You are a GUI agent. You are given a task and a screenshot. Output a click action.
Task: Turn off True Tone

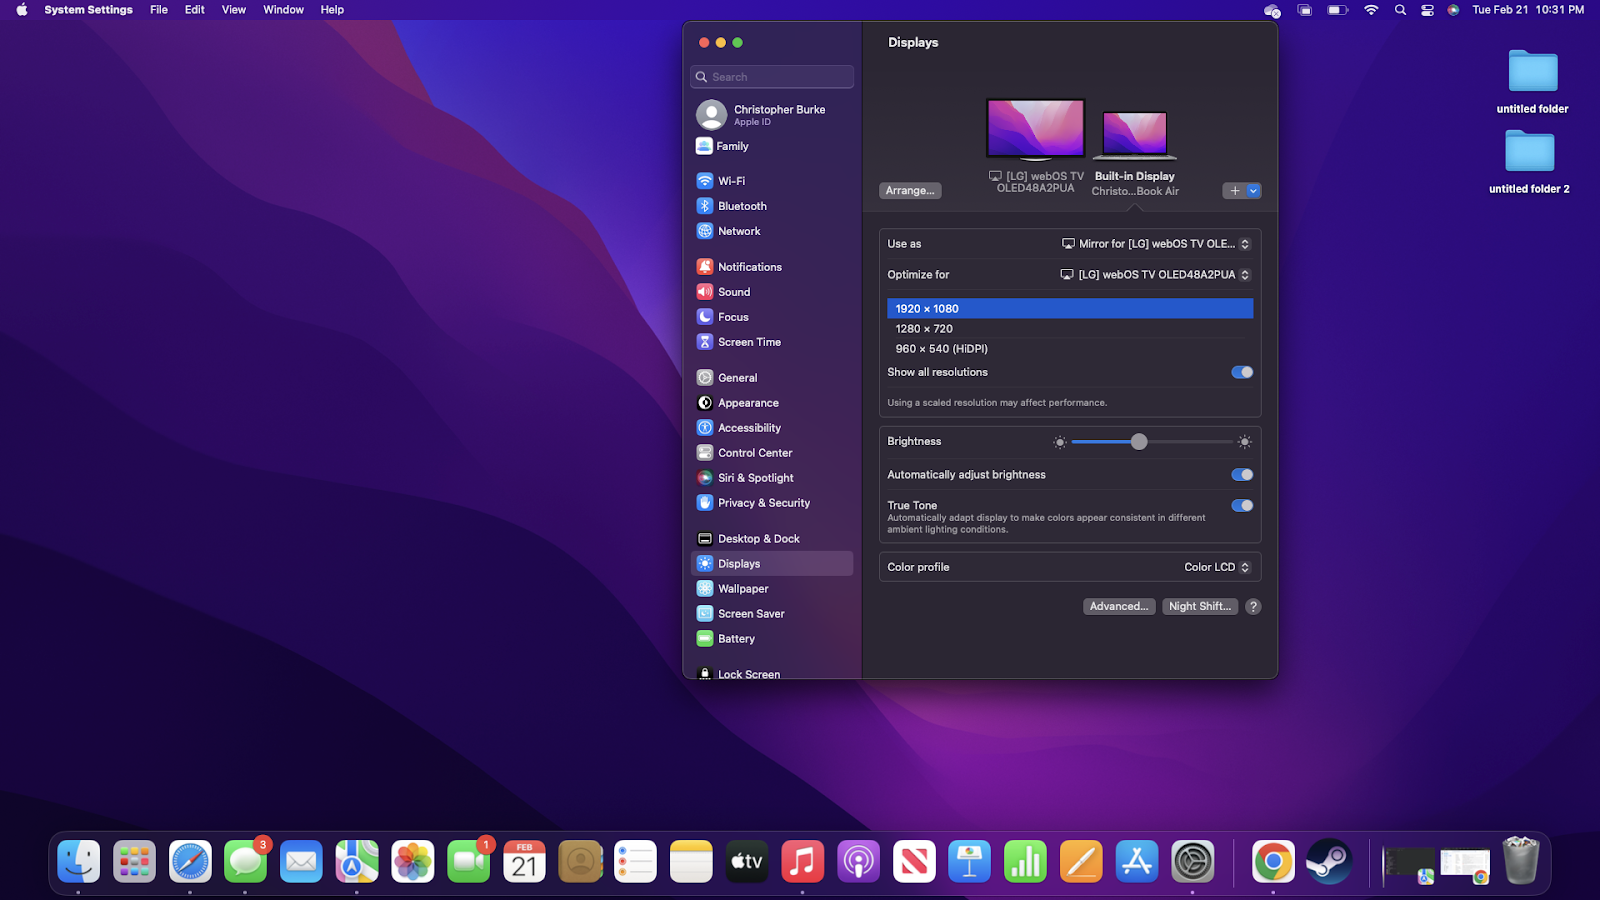(x=1241, y=505)
